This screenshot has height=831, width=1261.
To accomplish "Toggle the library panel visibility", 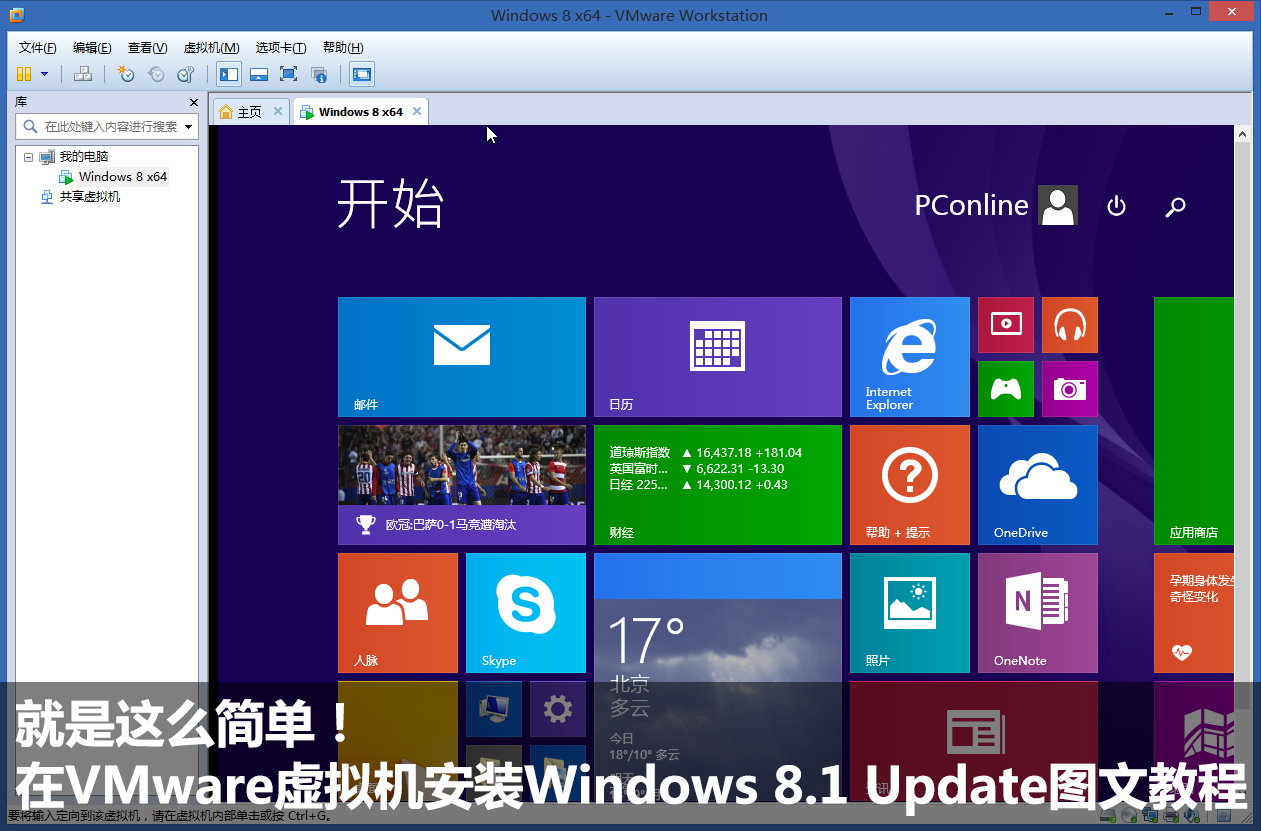I will pyautogui.click(x=229, y=74).
